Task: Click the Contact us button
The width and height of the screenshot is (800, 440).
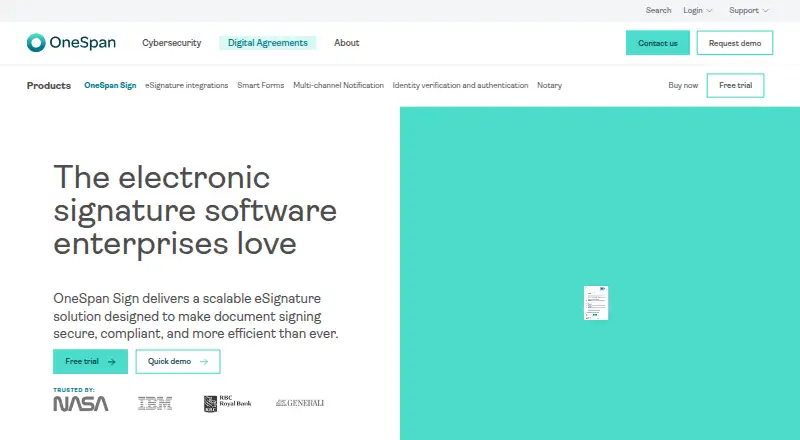Action: click(658, 43)
